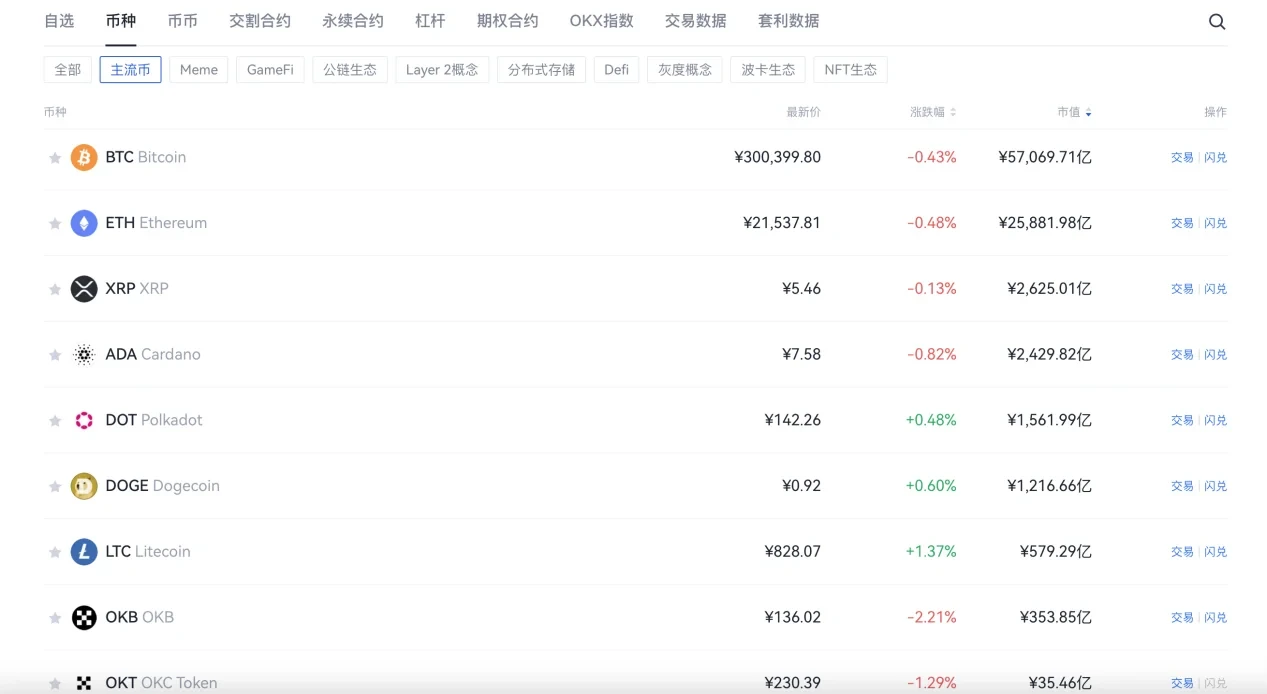Sort by 涨跌幅 column arrows
This screenshot has width=1267, height=694.
952,113
